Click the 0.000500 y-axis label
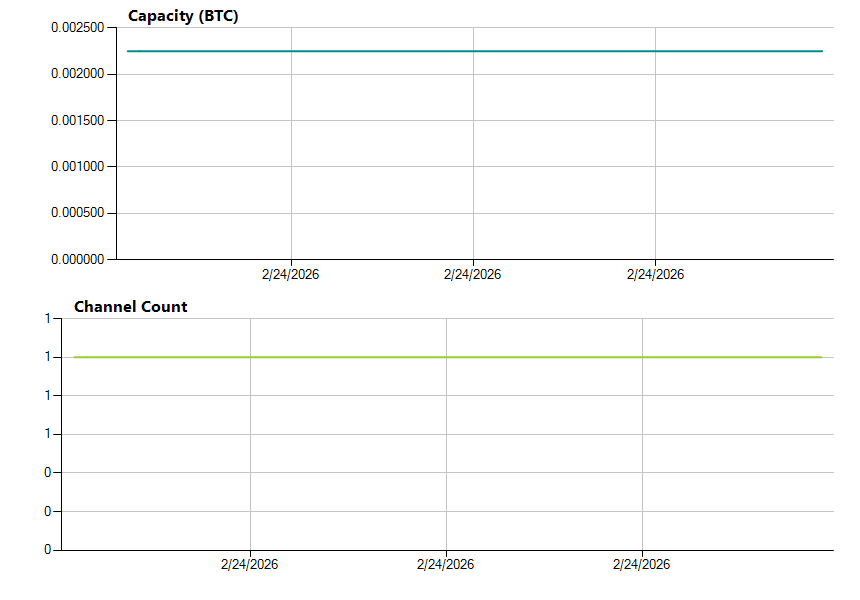Viewport: 860px width, 600px height. (x=77, y=213)
